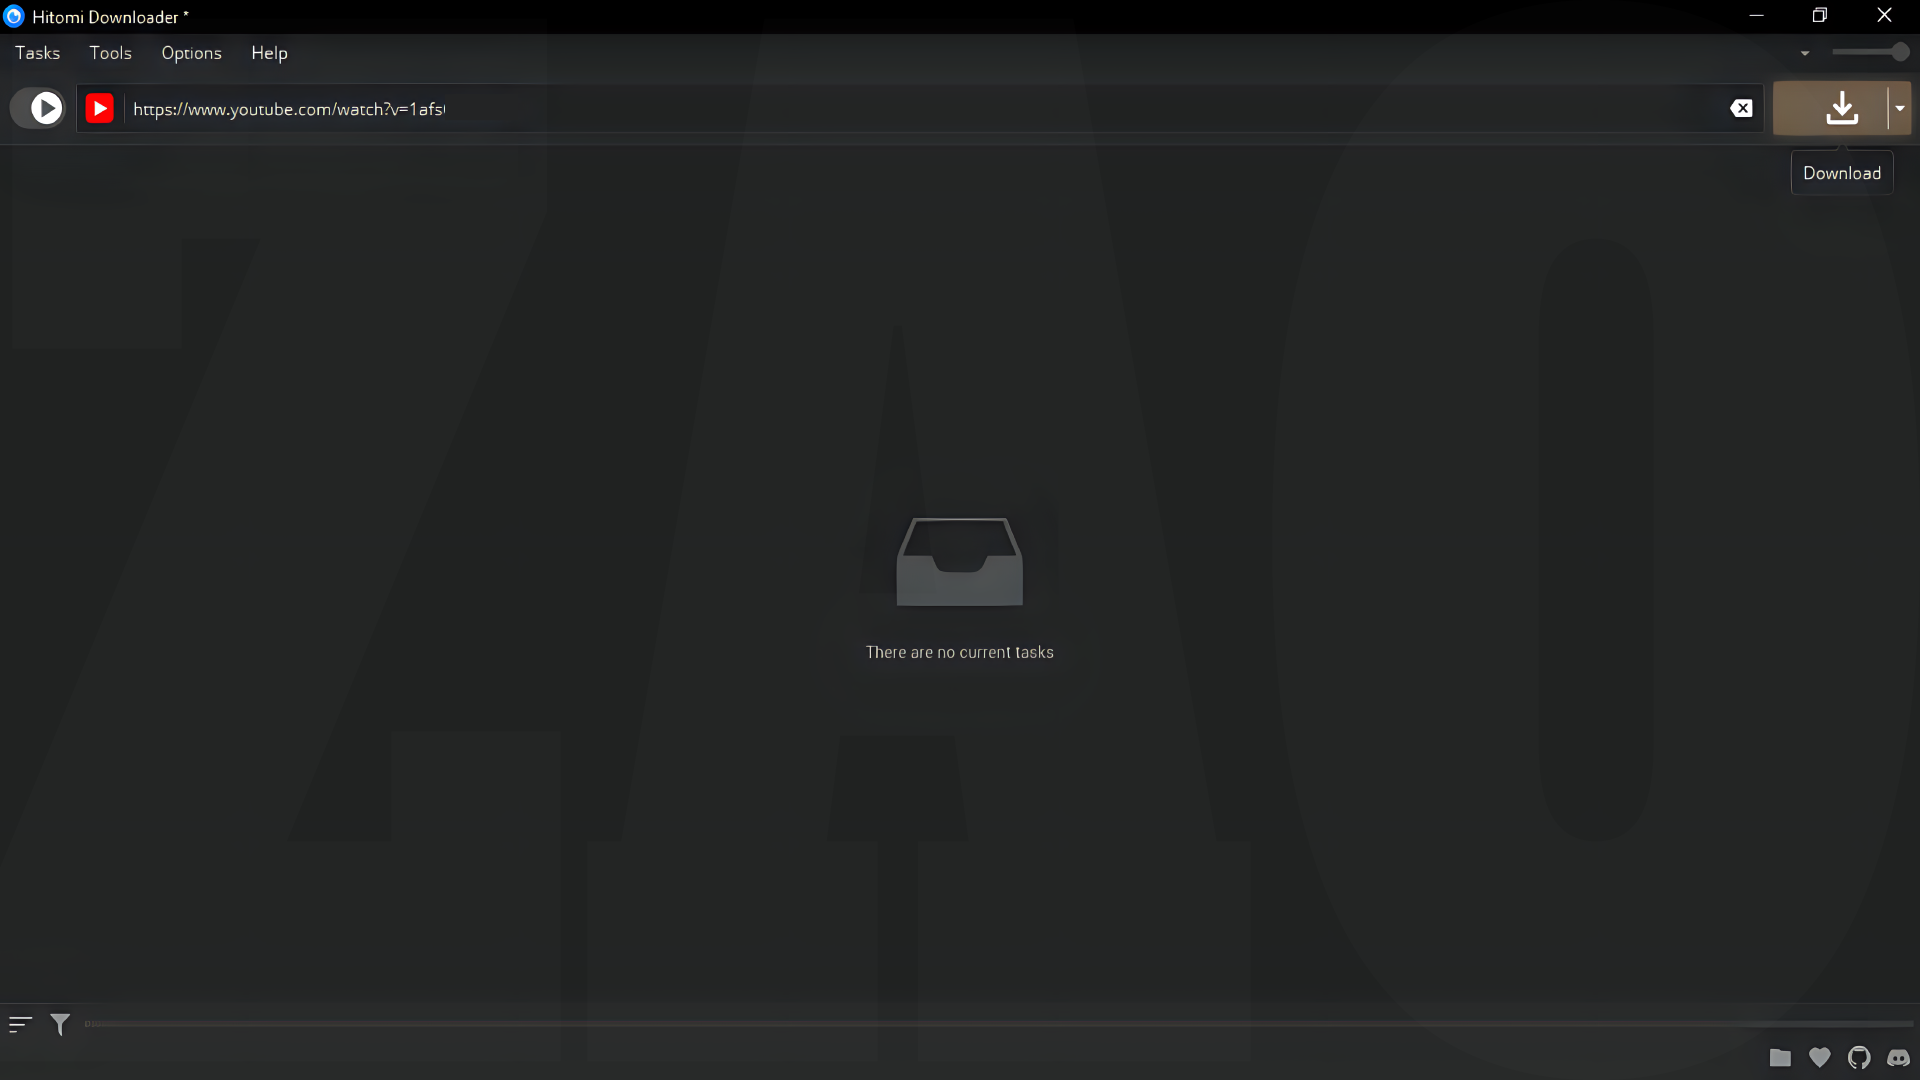Image resolution: width=1920 pixels, height=1080 pixels.
Task: Expand the download options dropdown arrow
Action: click(x=1900, y=108)
